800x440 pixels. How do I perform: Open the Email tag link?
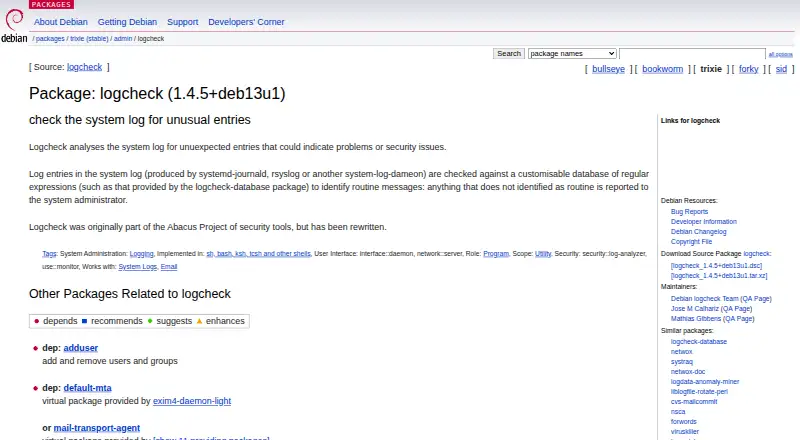click(x=169, y=266)
